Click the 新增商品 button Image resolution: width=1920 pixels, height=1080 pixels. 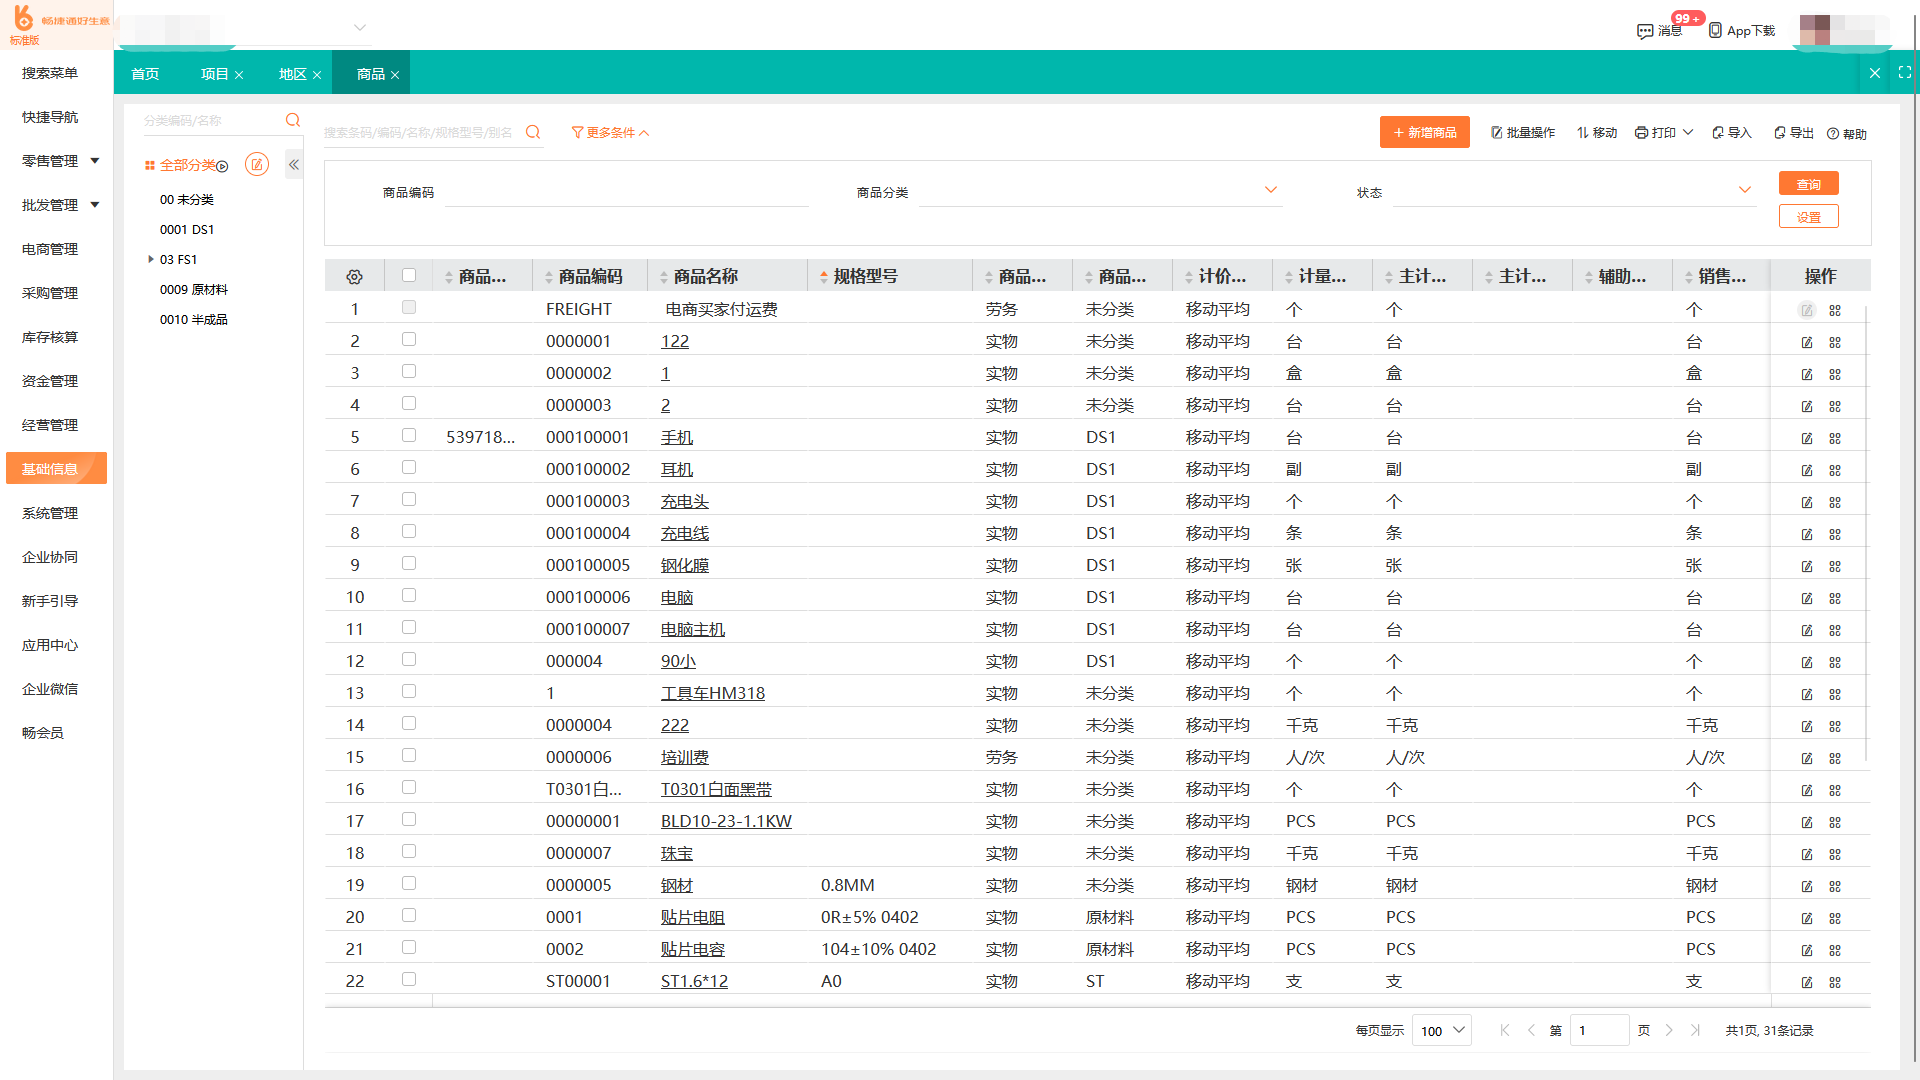point(1425,131)
